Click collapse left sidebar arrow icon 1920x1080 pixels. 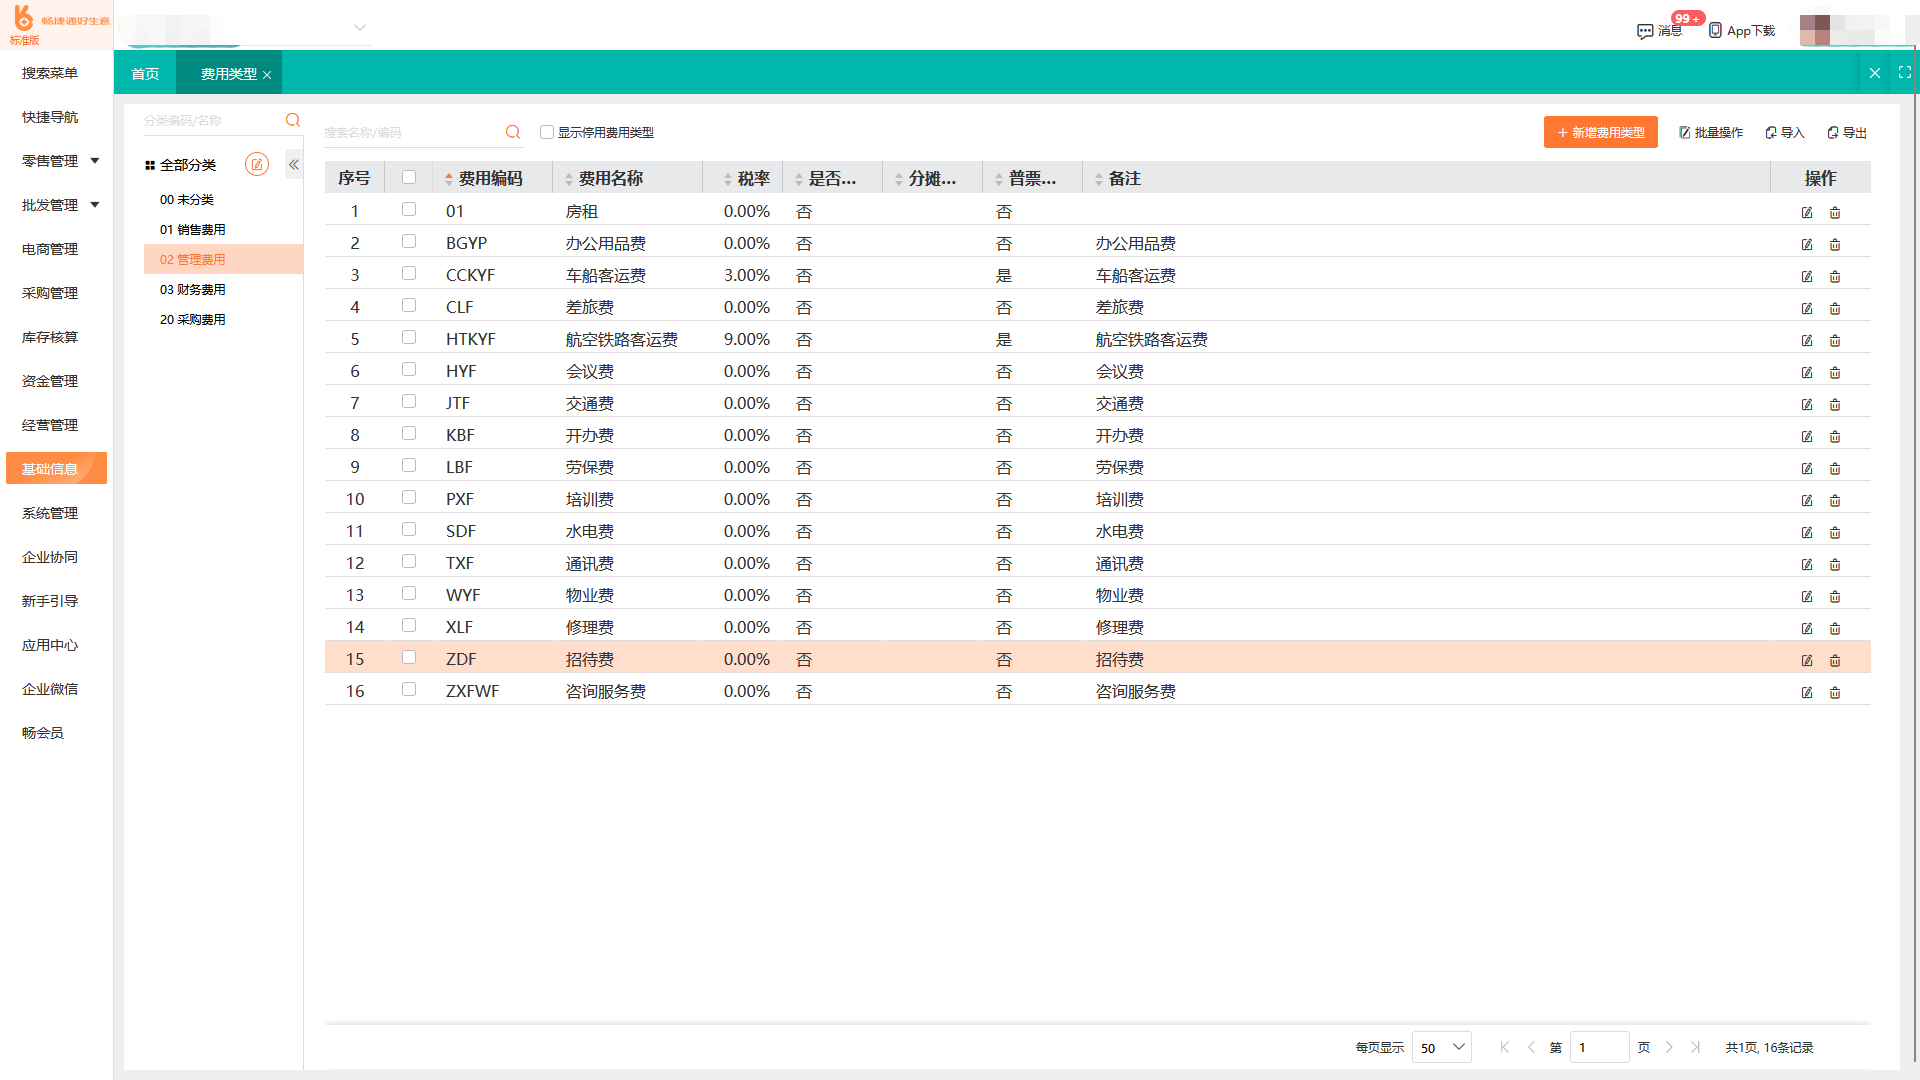[x=293, y=164]
